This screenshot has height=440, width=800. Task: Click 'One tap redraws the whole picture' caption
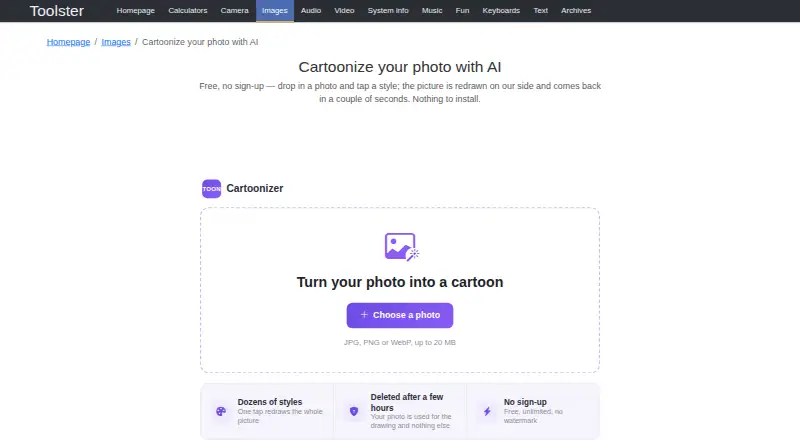[280, 416]
